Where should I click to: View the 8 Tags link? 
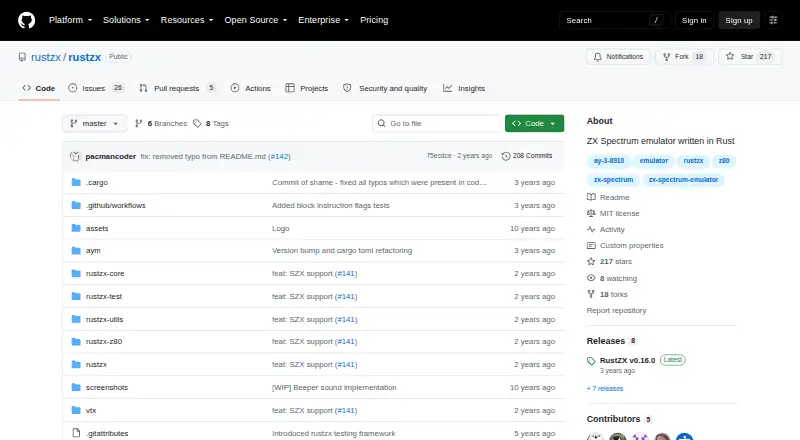211,124
